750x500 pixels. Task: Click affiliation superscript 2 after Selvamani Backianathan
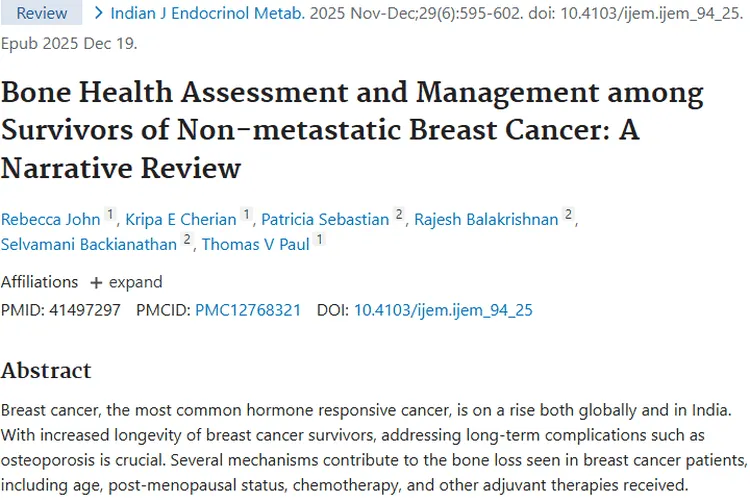point(187,239)
